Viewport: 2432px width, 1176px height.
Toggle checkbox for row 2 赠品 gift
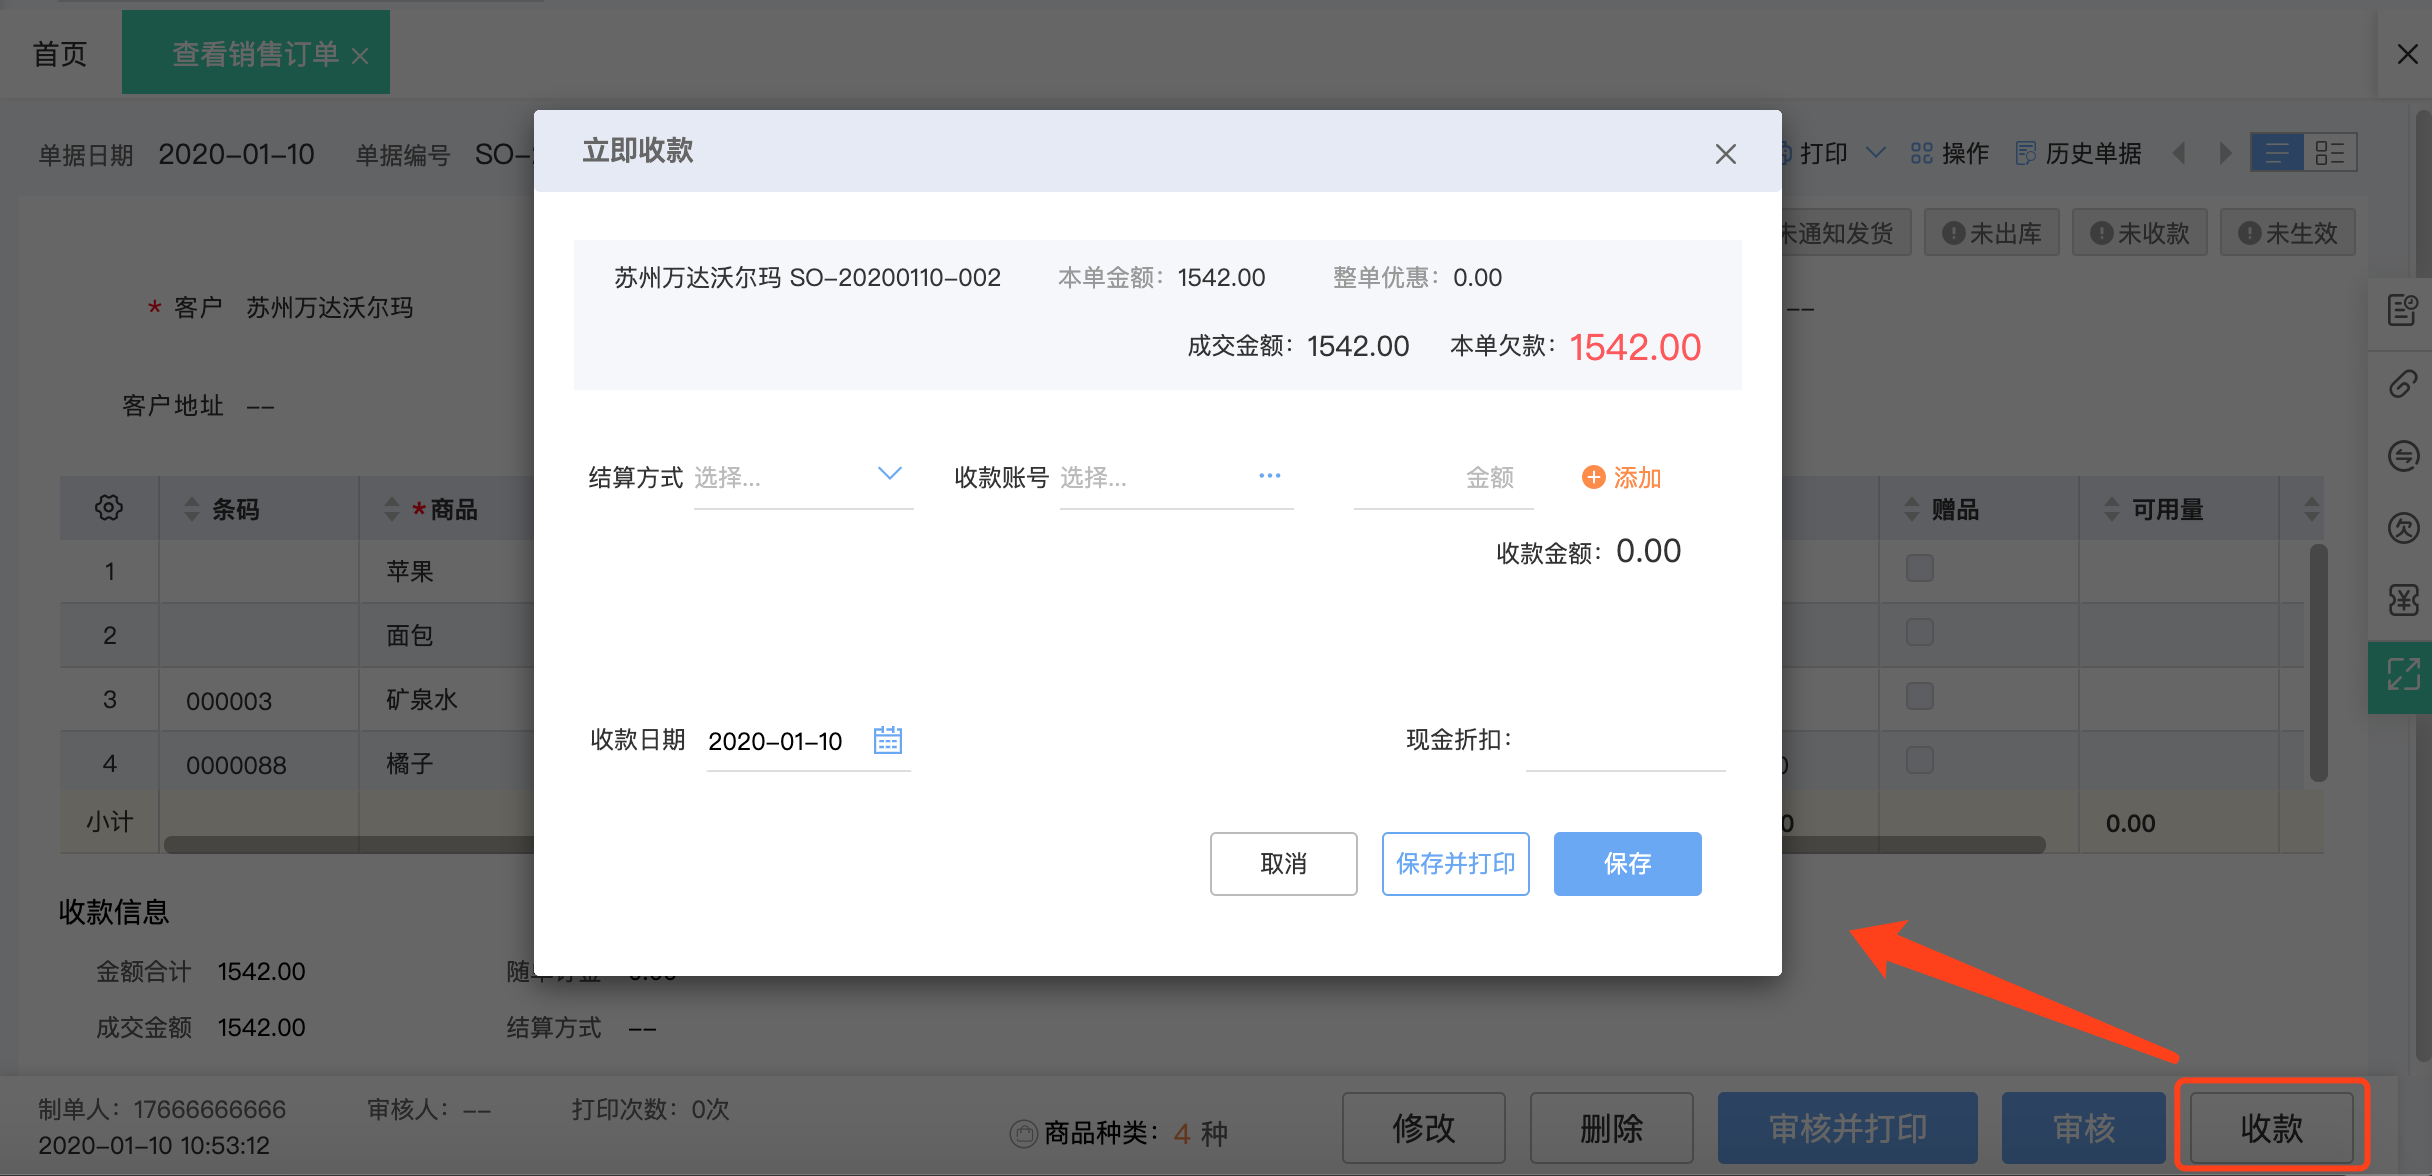tap(1920, 631)
